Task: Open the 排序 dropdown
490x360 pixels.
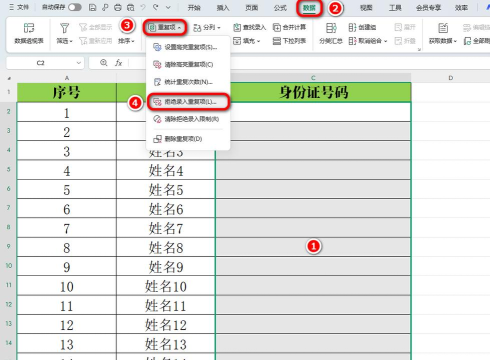Action: tap(126, 41)
